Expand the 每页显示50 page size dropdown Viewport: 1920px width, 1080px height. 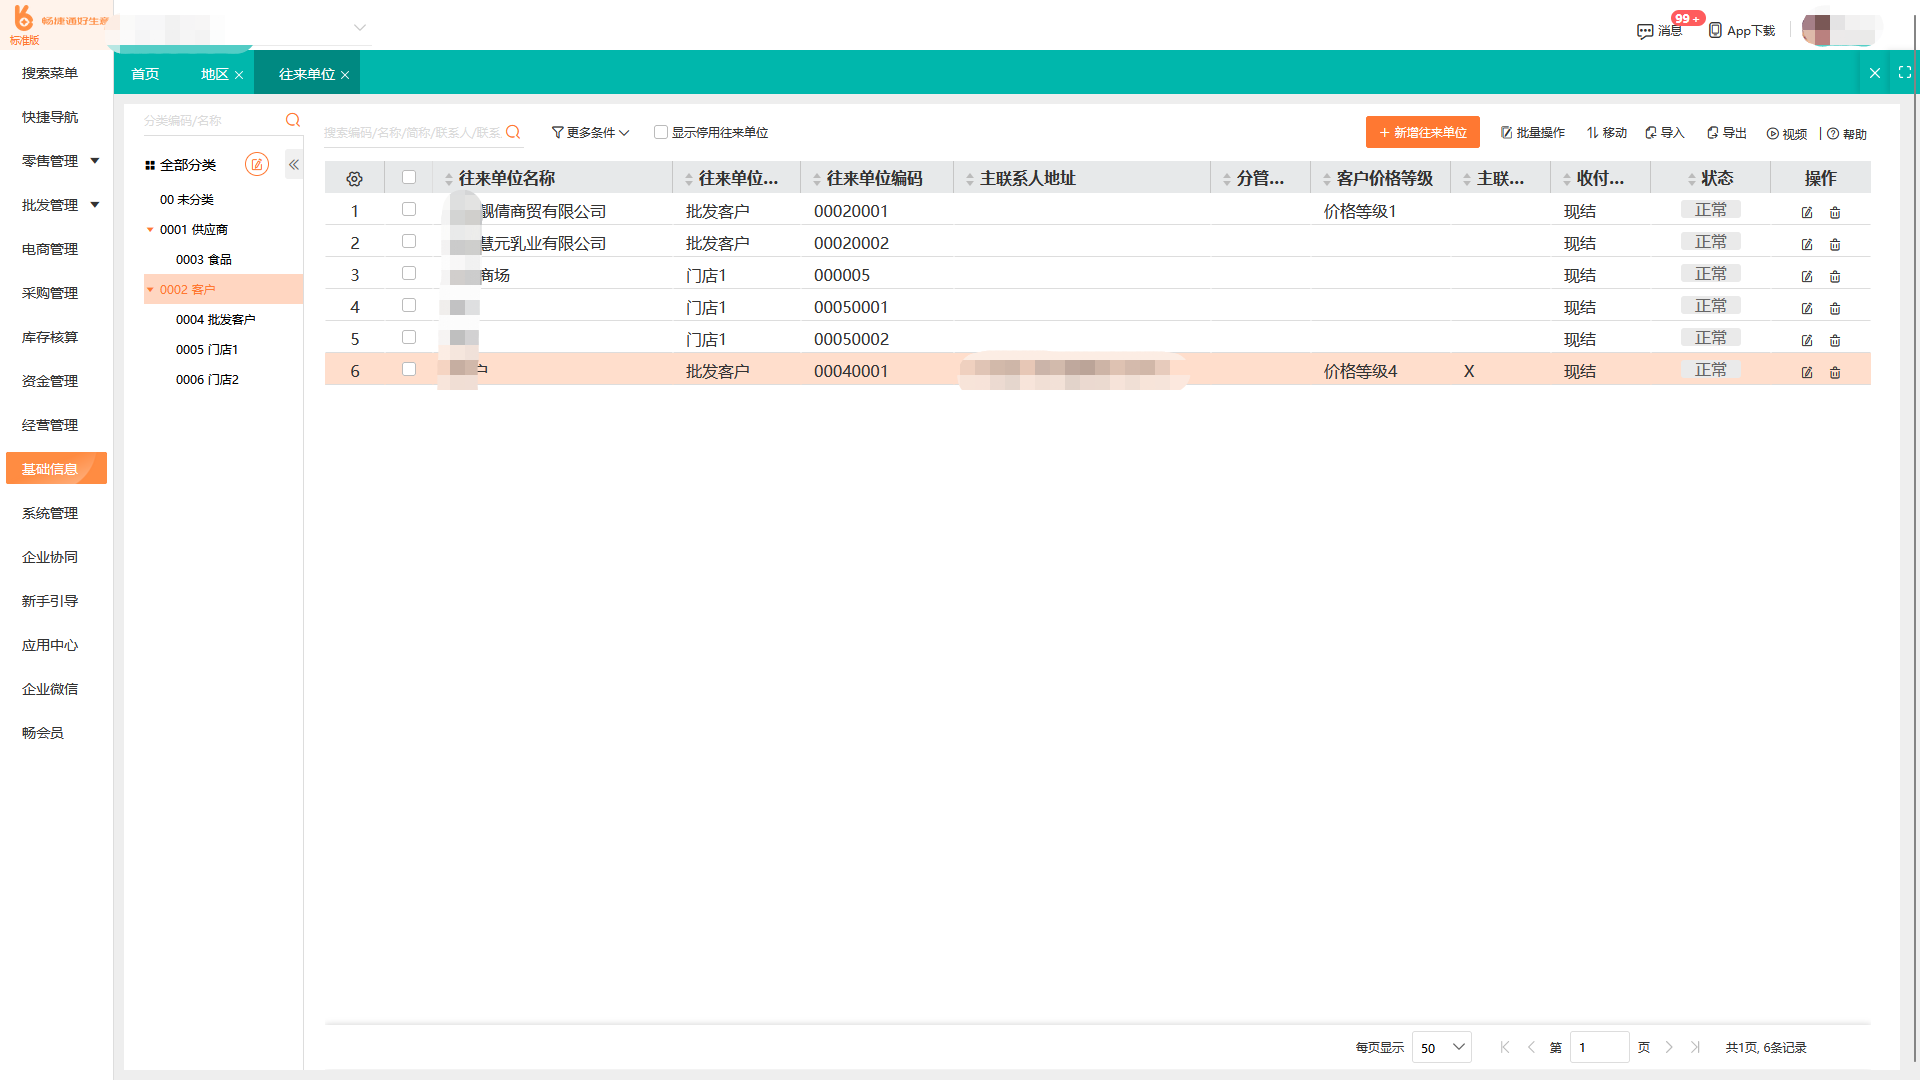(x=1439, y=1047)
